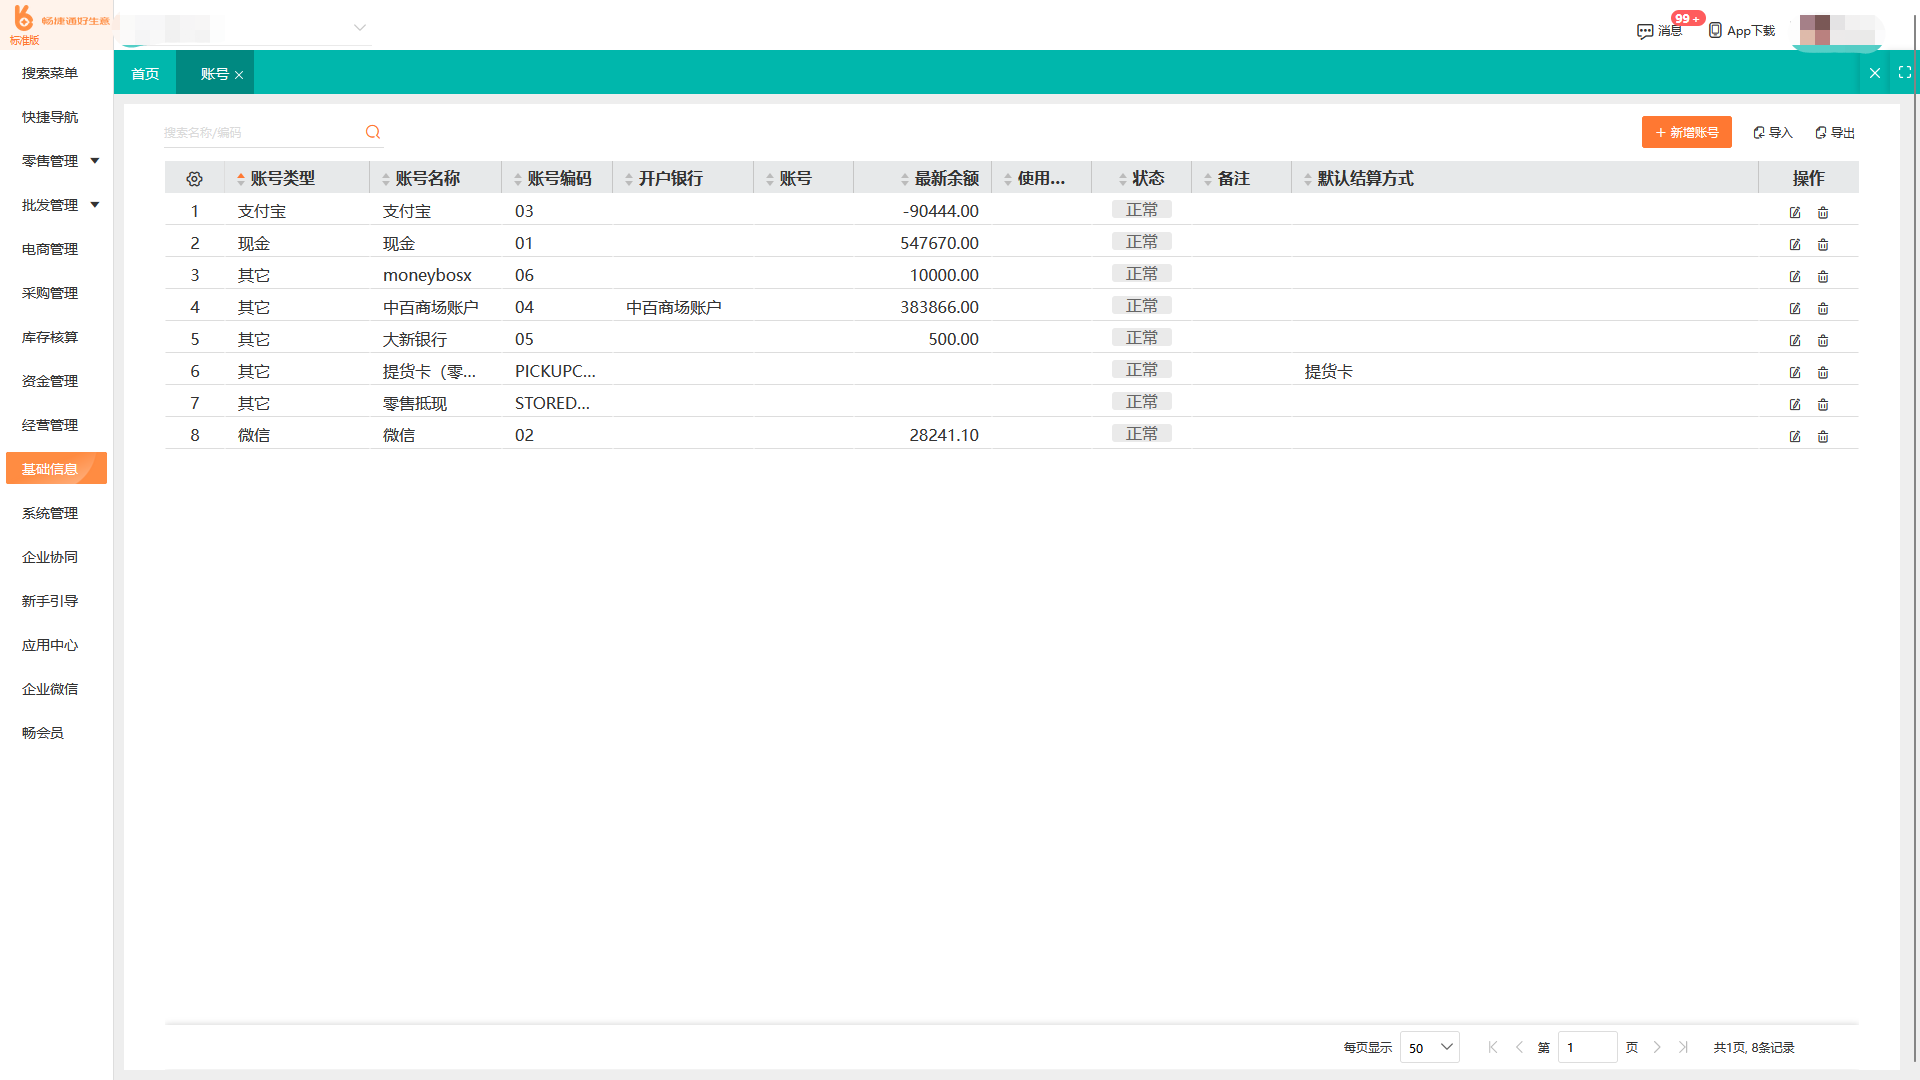Select the 基础信息 menu item

point(53,468)
